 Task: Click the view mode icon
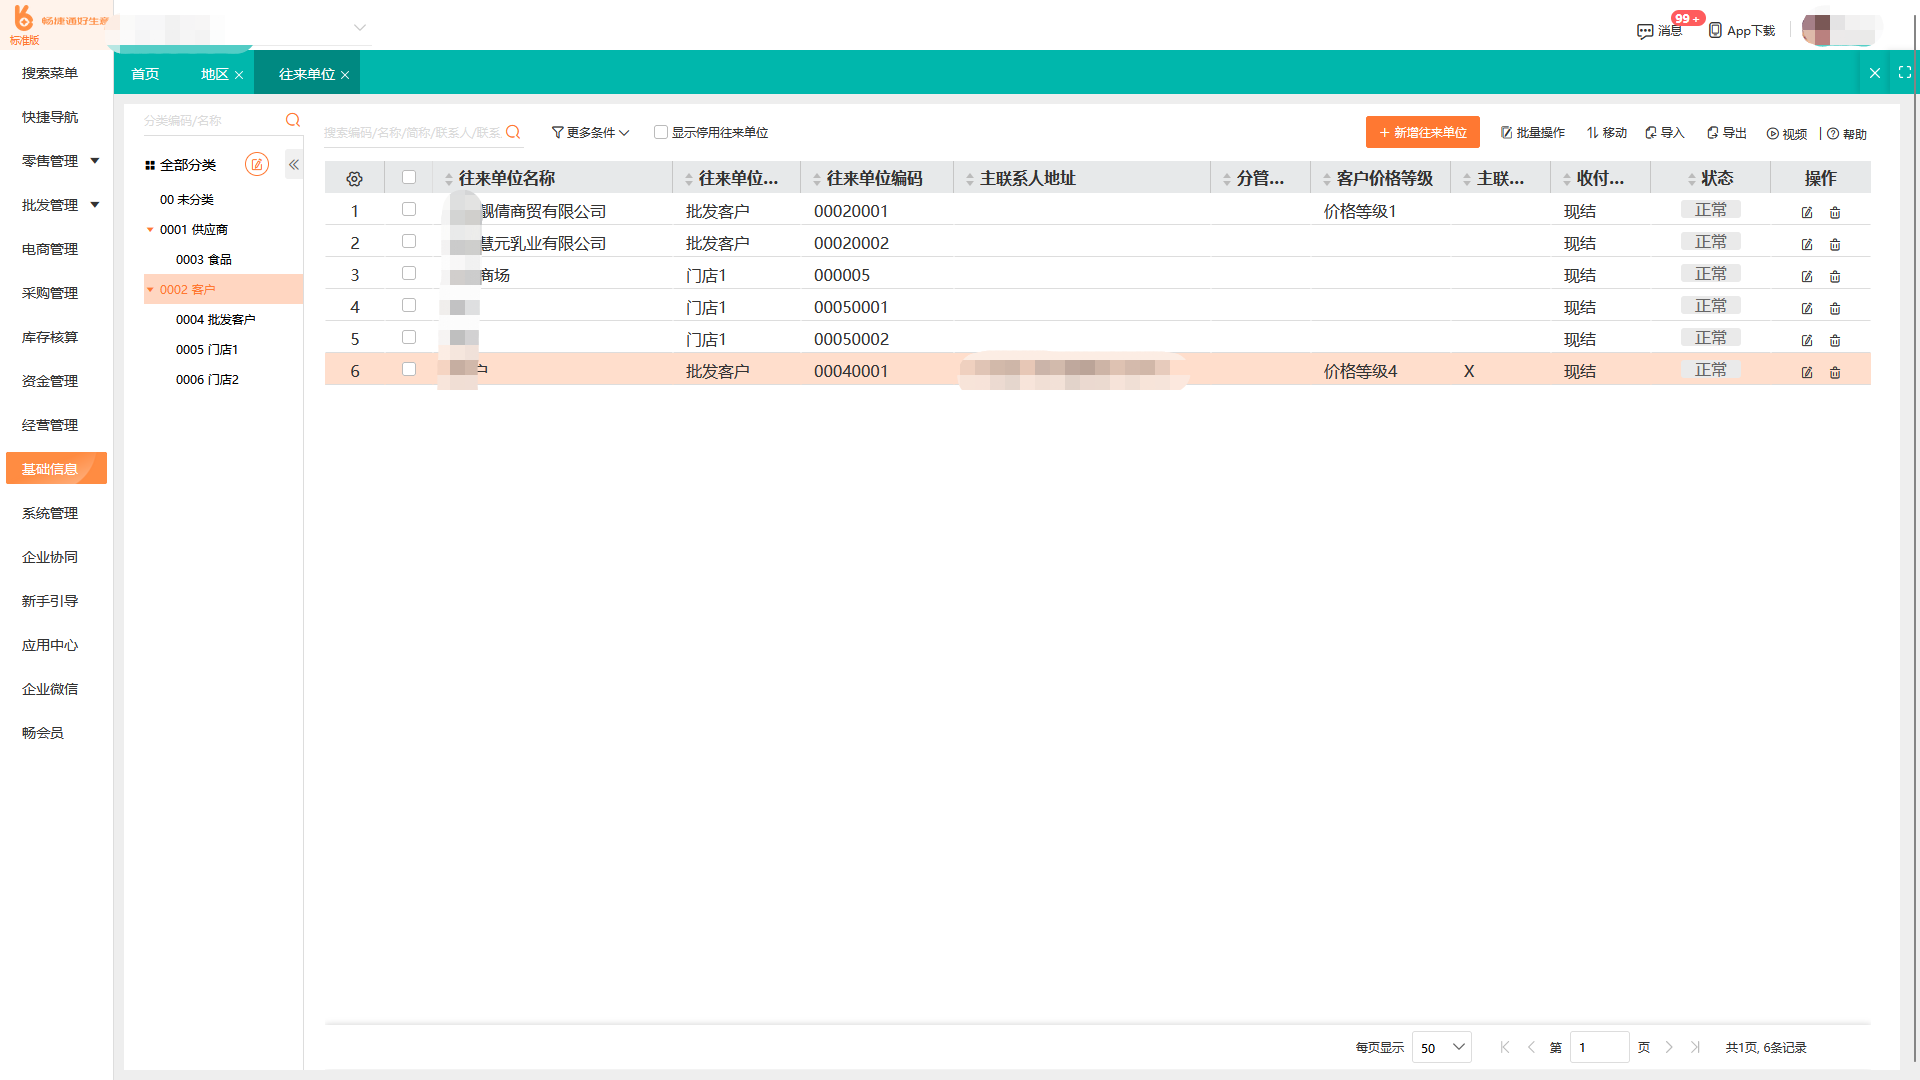[1904, 73]
